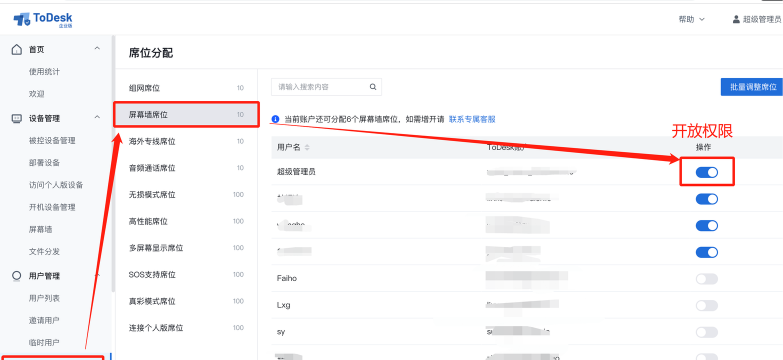Open 欢迎 in the sidebar
Image resolution: width=783 pixels, height=360 pixels.
36,94
